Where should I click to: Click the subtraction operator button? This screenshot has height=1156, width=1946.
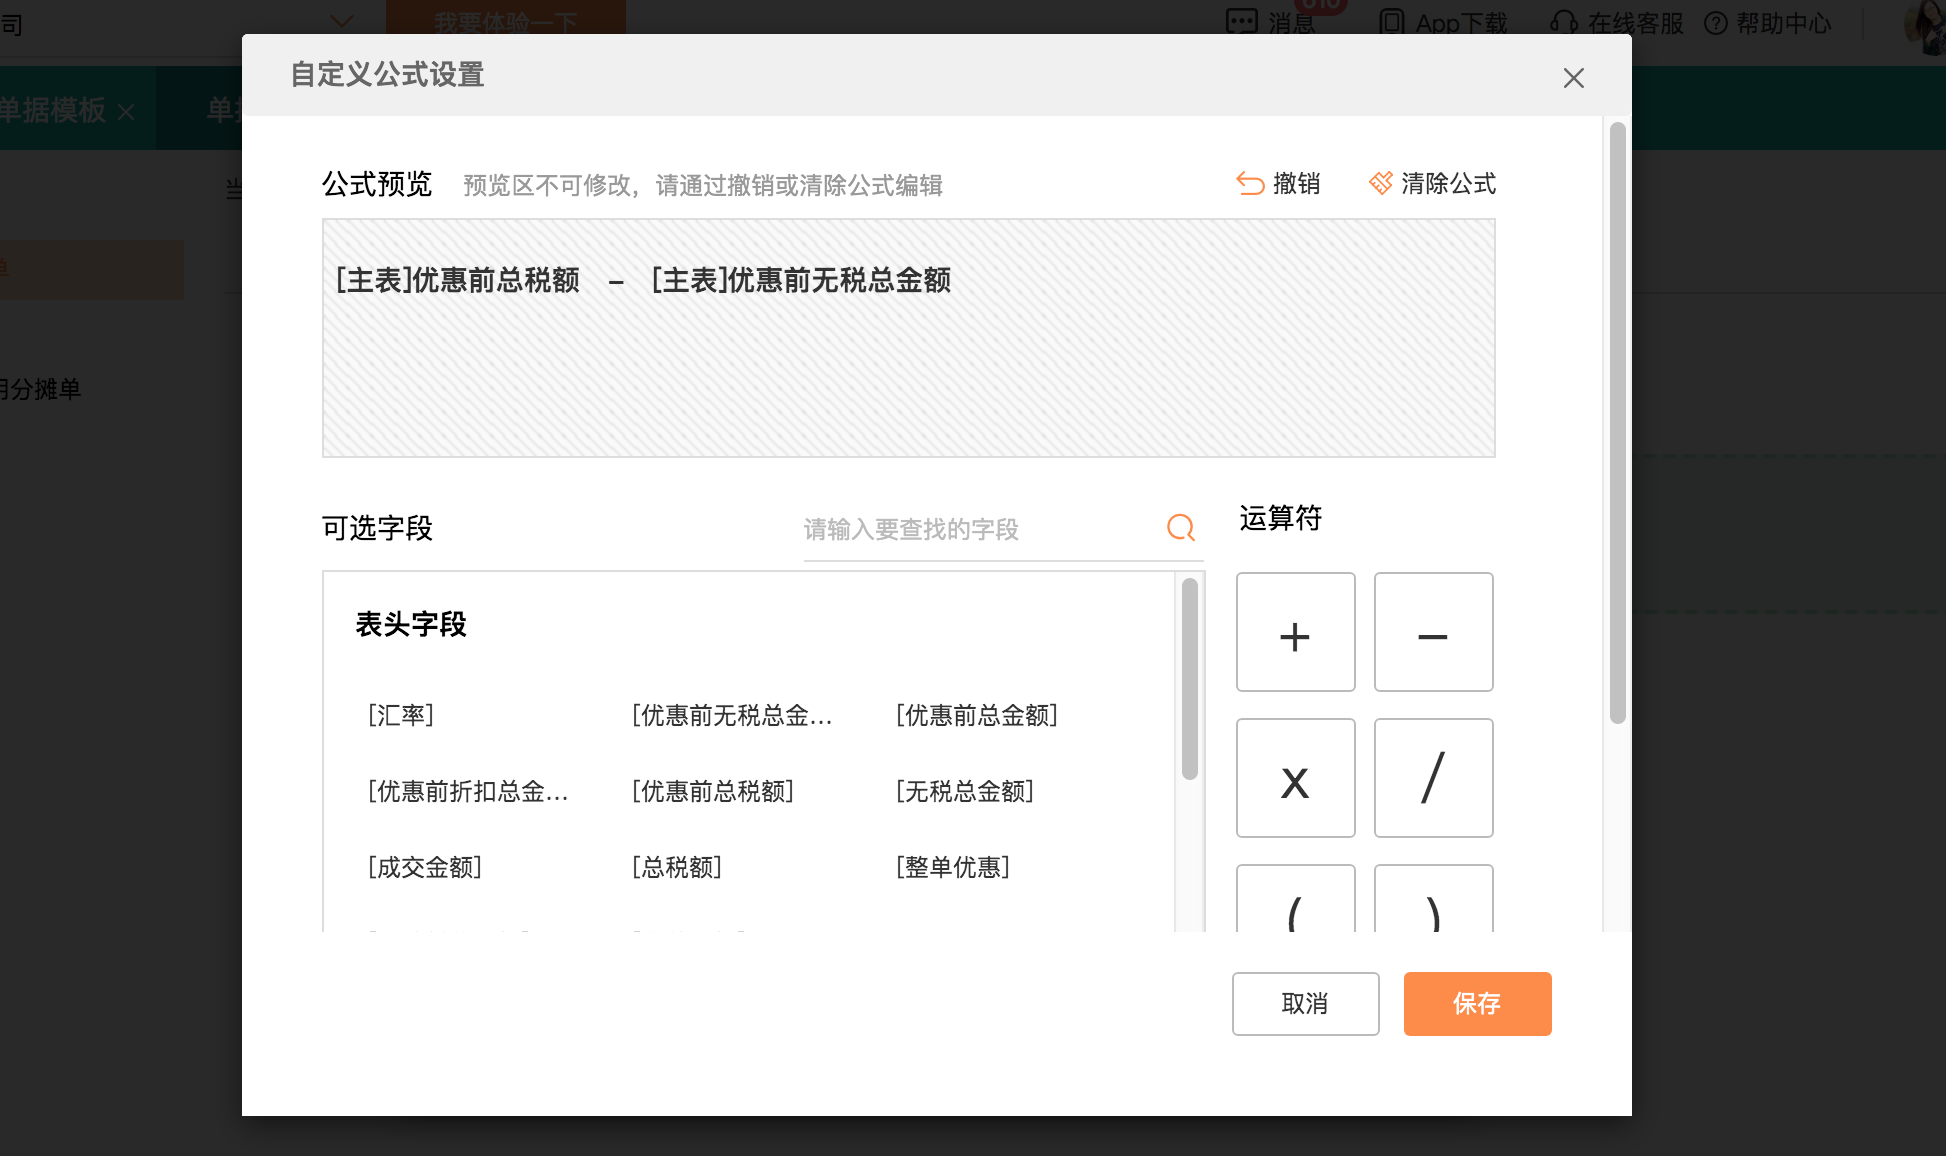1433,632
